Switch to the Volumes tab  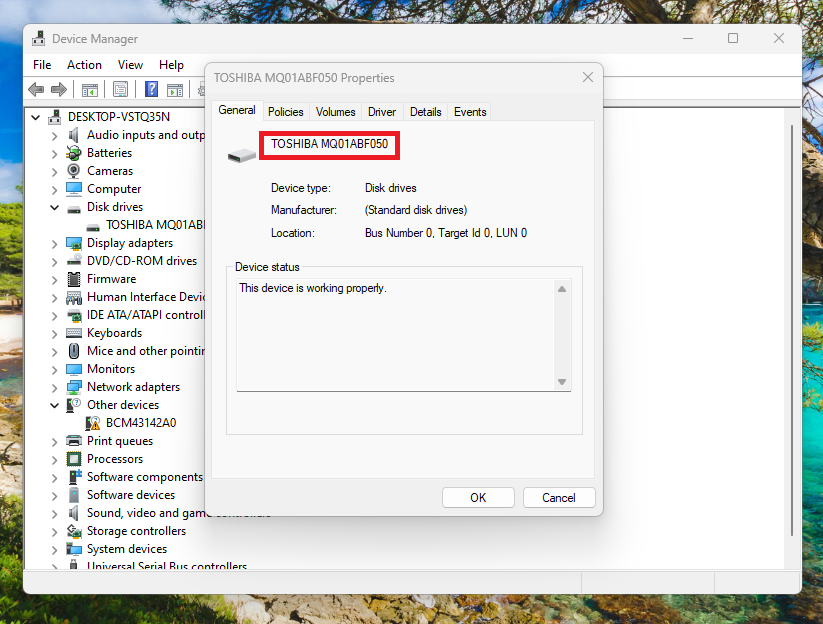coord(335,112)
